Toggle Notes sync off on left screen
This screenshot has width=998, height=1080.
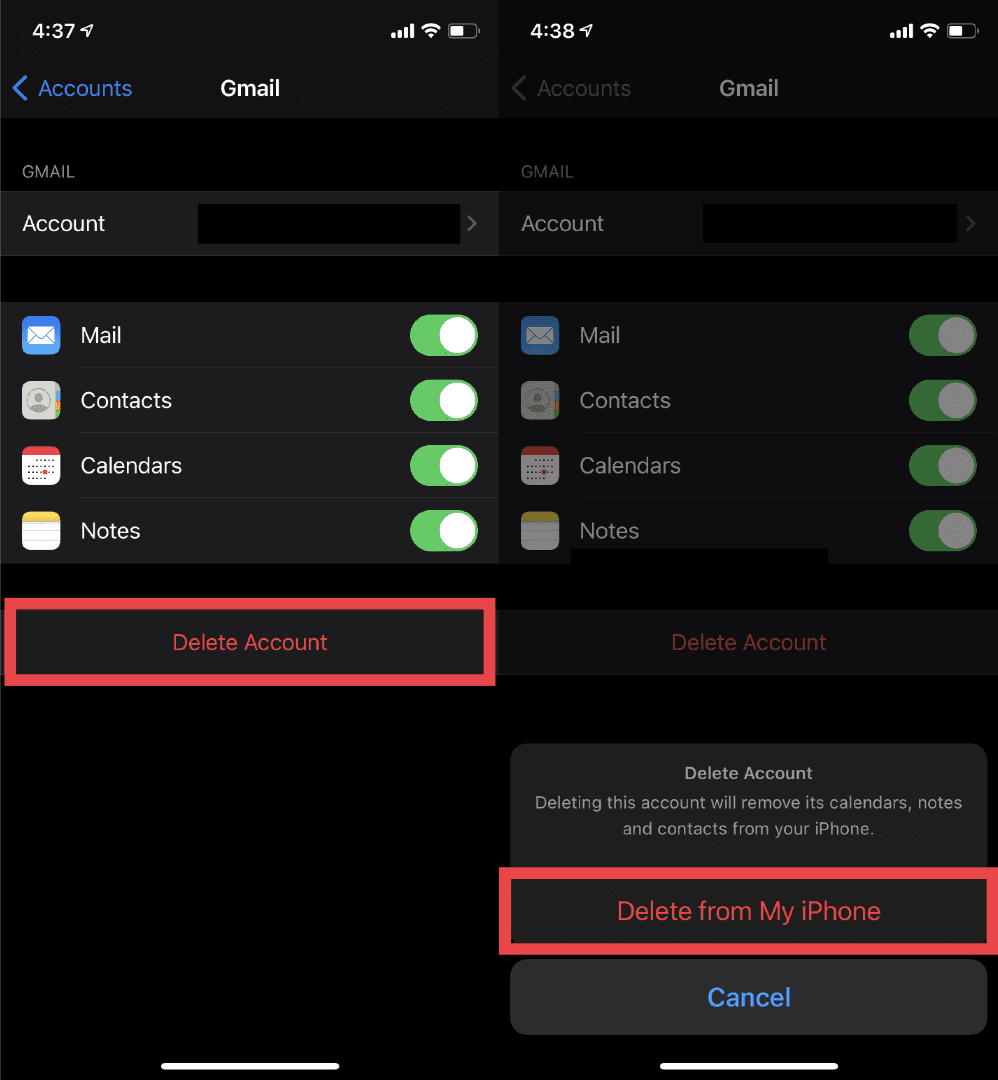pos(444,531)
